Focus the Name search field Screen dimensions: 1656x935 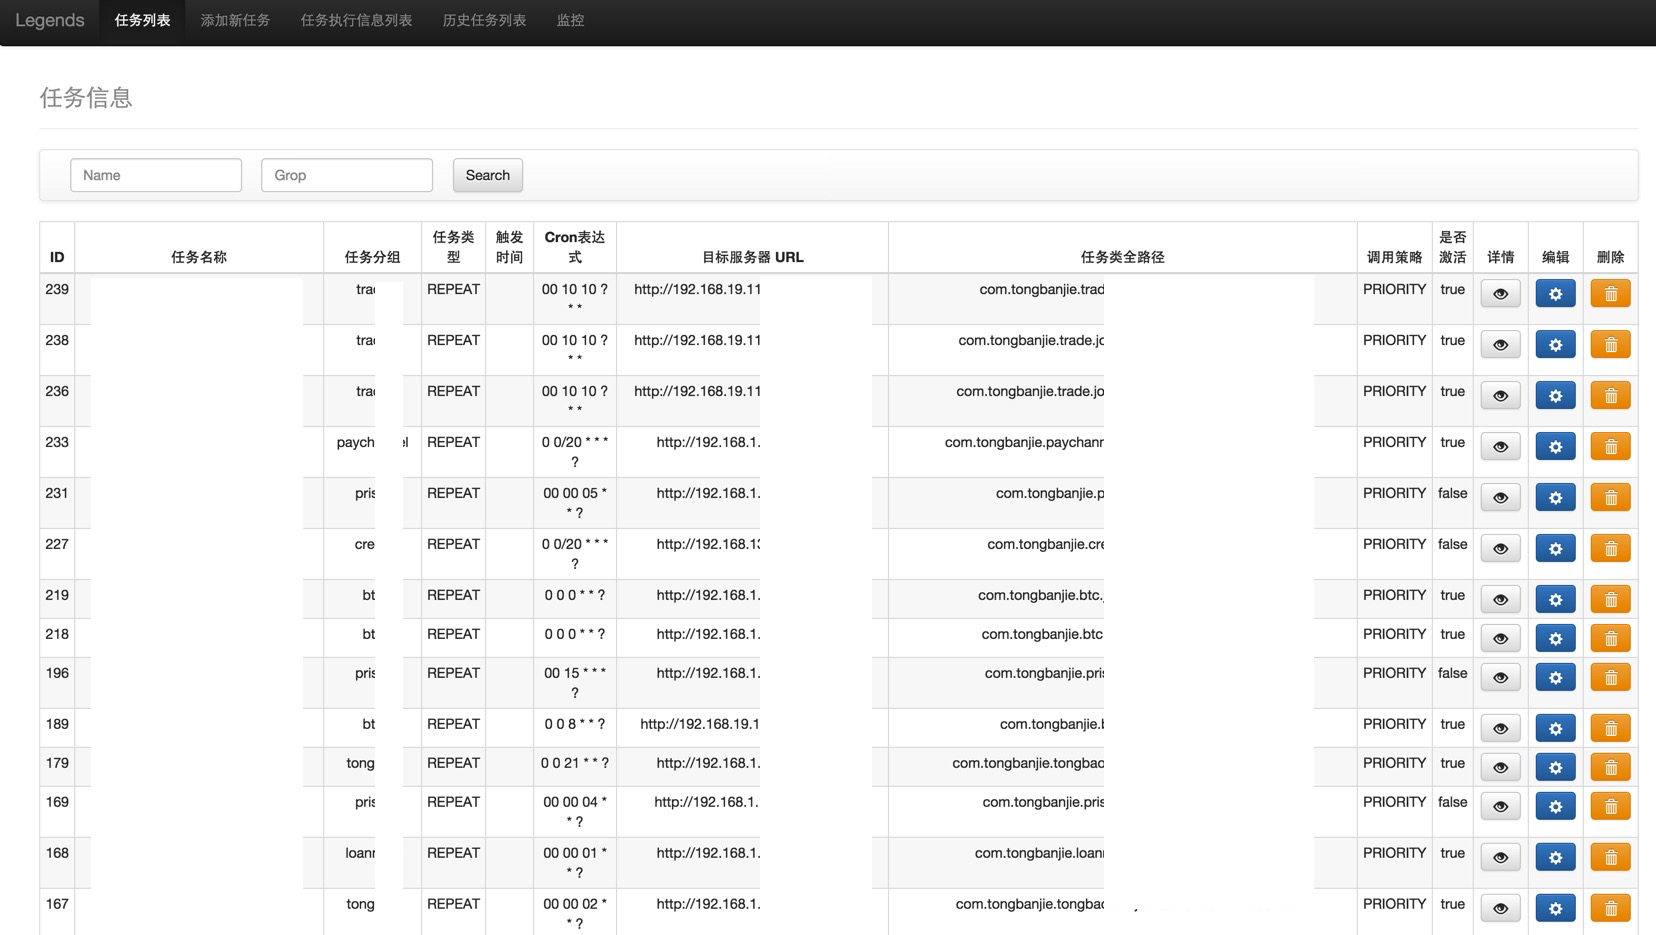pyautogui.click(x=156, y=175)
